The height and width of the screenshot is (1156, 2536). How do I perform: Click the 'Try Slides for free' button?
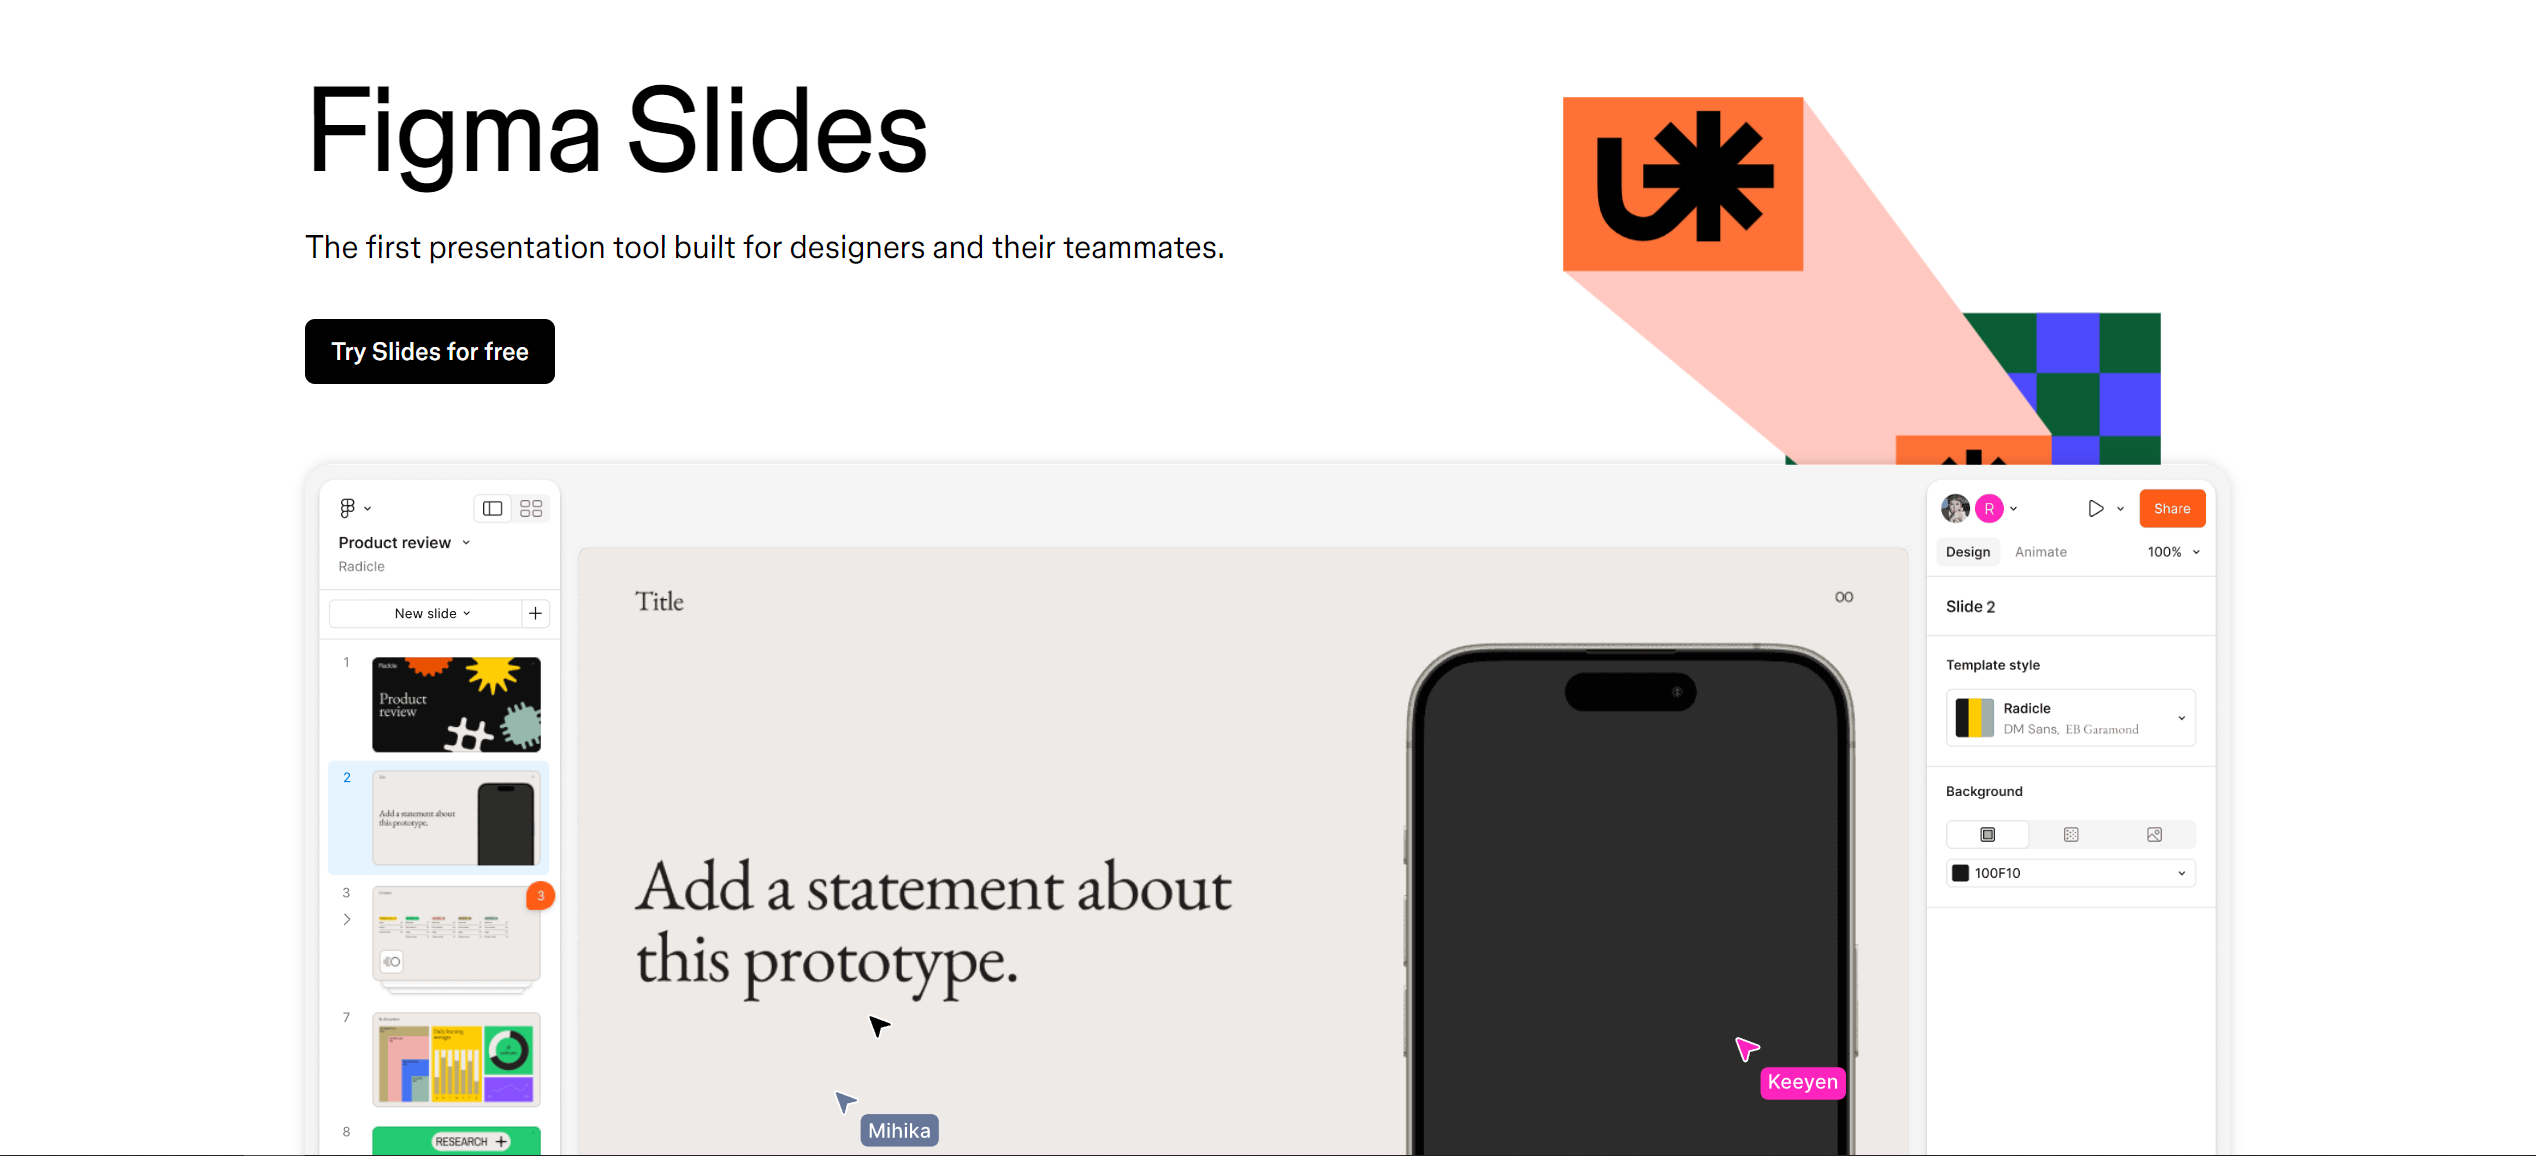point(430,352)
